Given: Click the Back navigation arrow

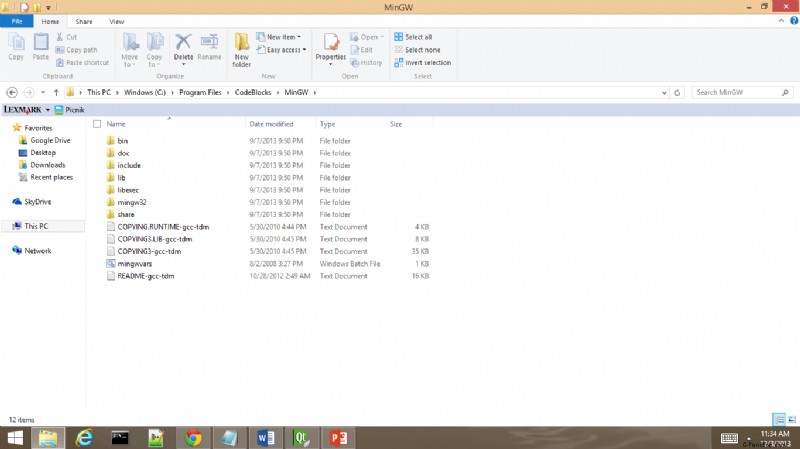Looking at the screenshot, I should pyautogui.click(x=12, y=92).
